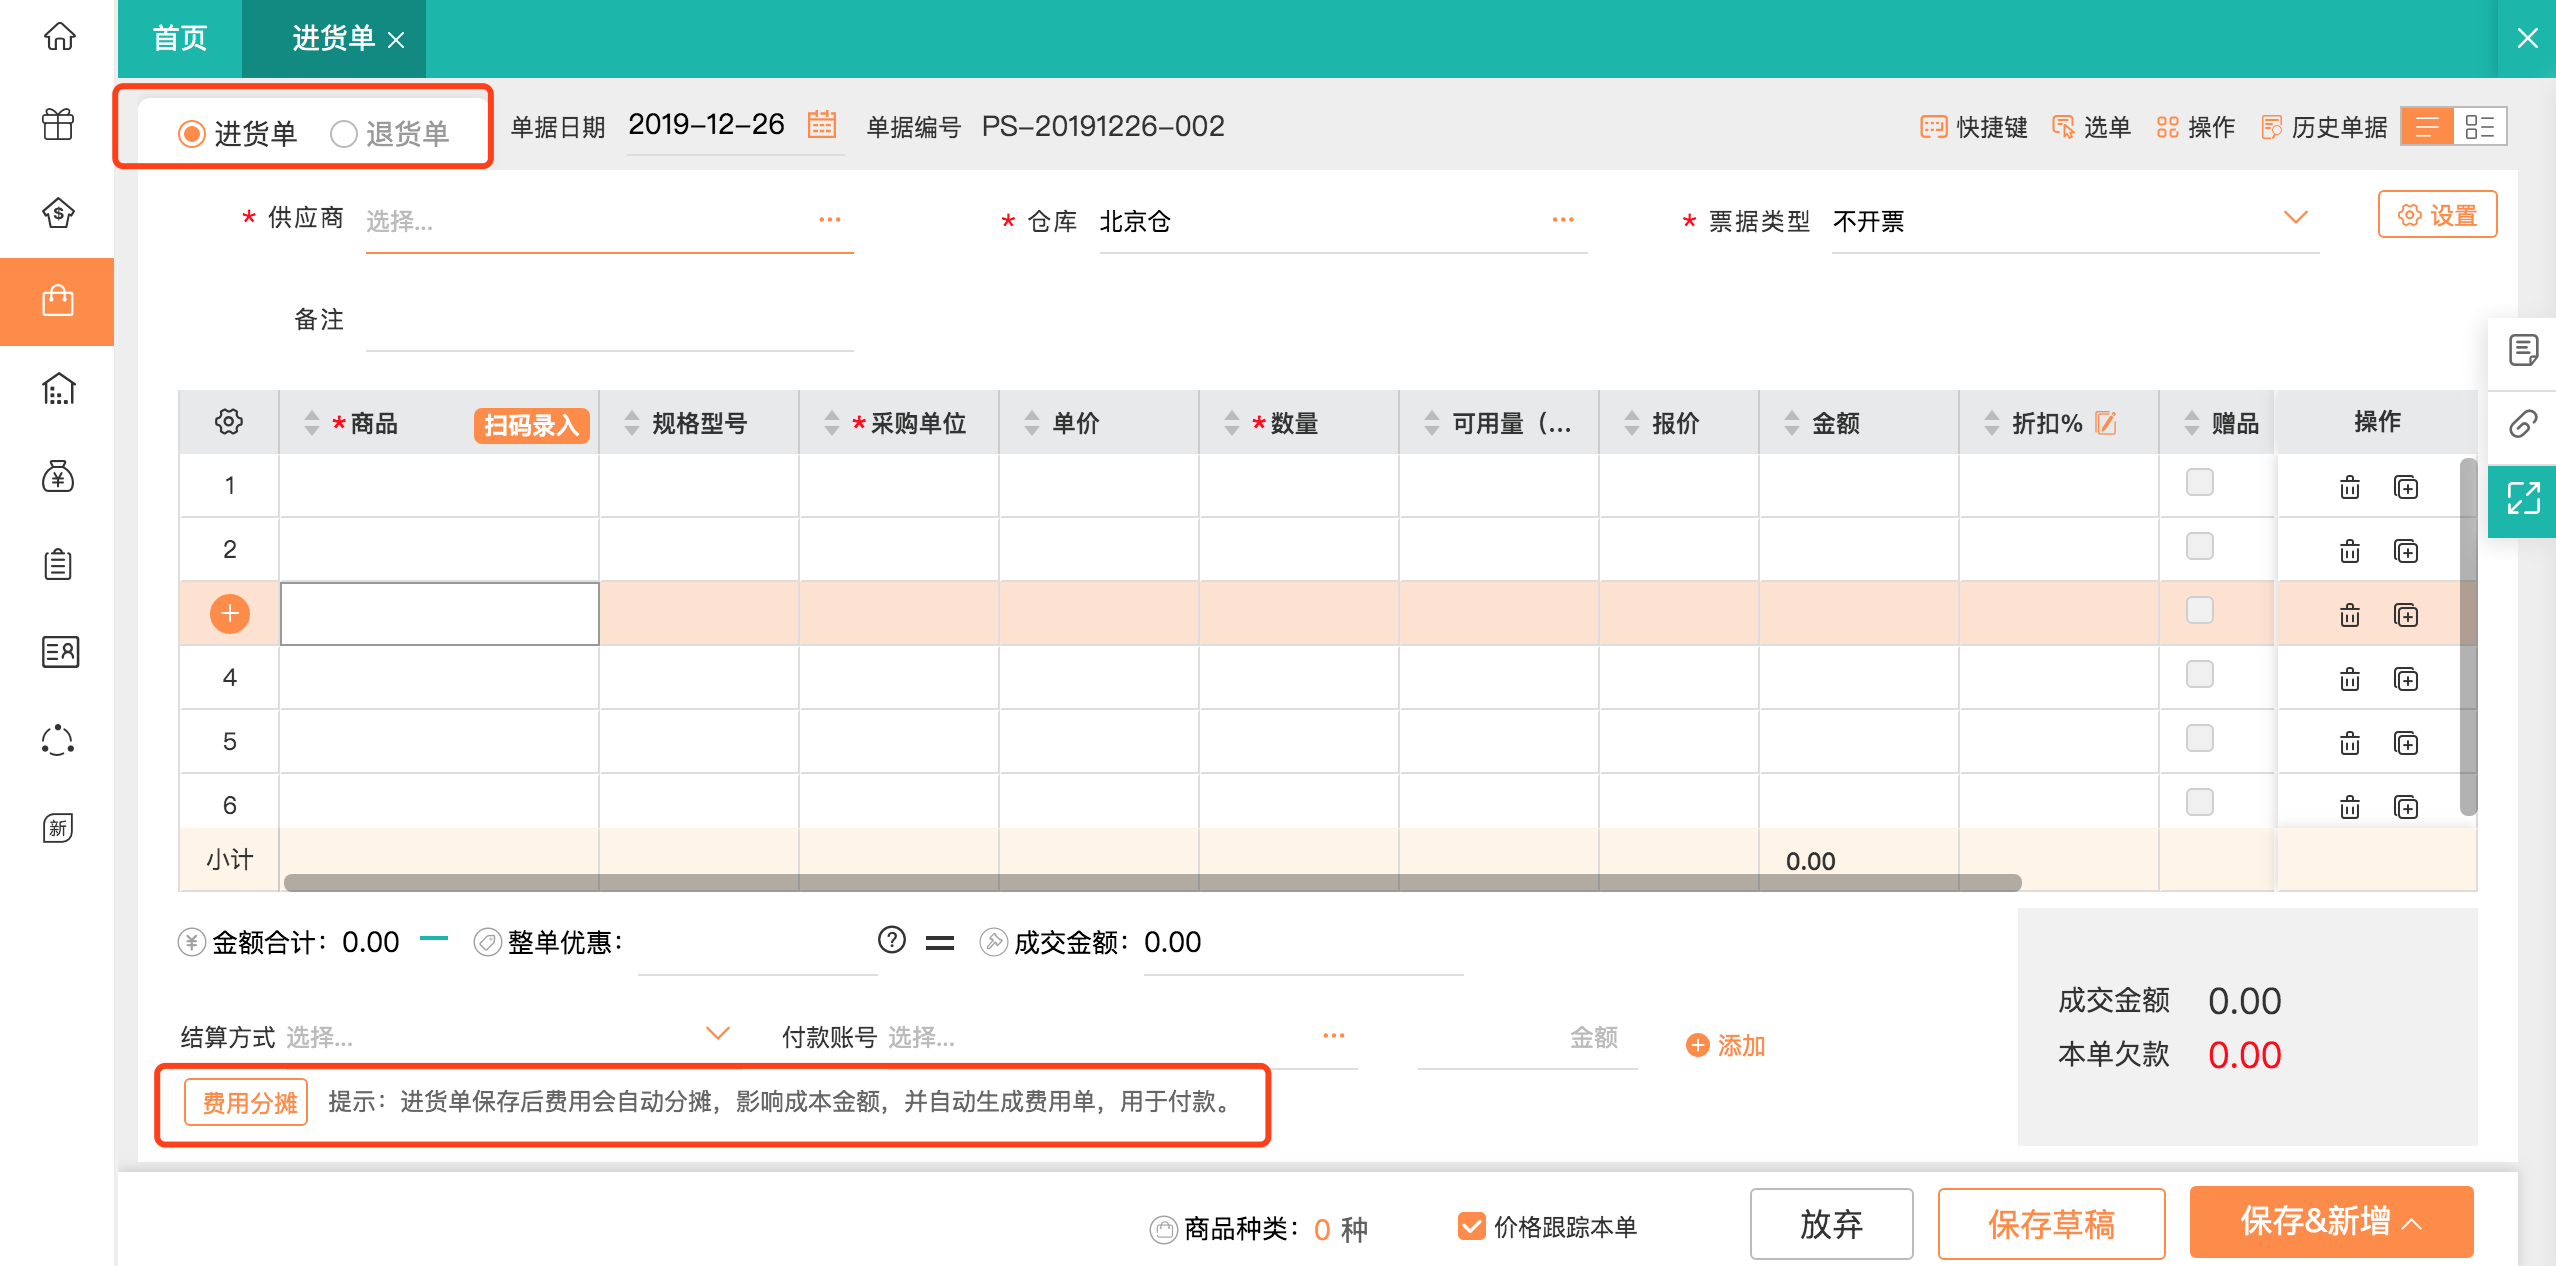2556x1266 pixels.
Task: Click the calendar icon next to date
Action: click(x=822, y=129)
